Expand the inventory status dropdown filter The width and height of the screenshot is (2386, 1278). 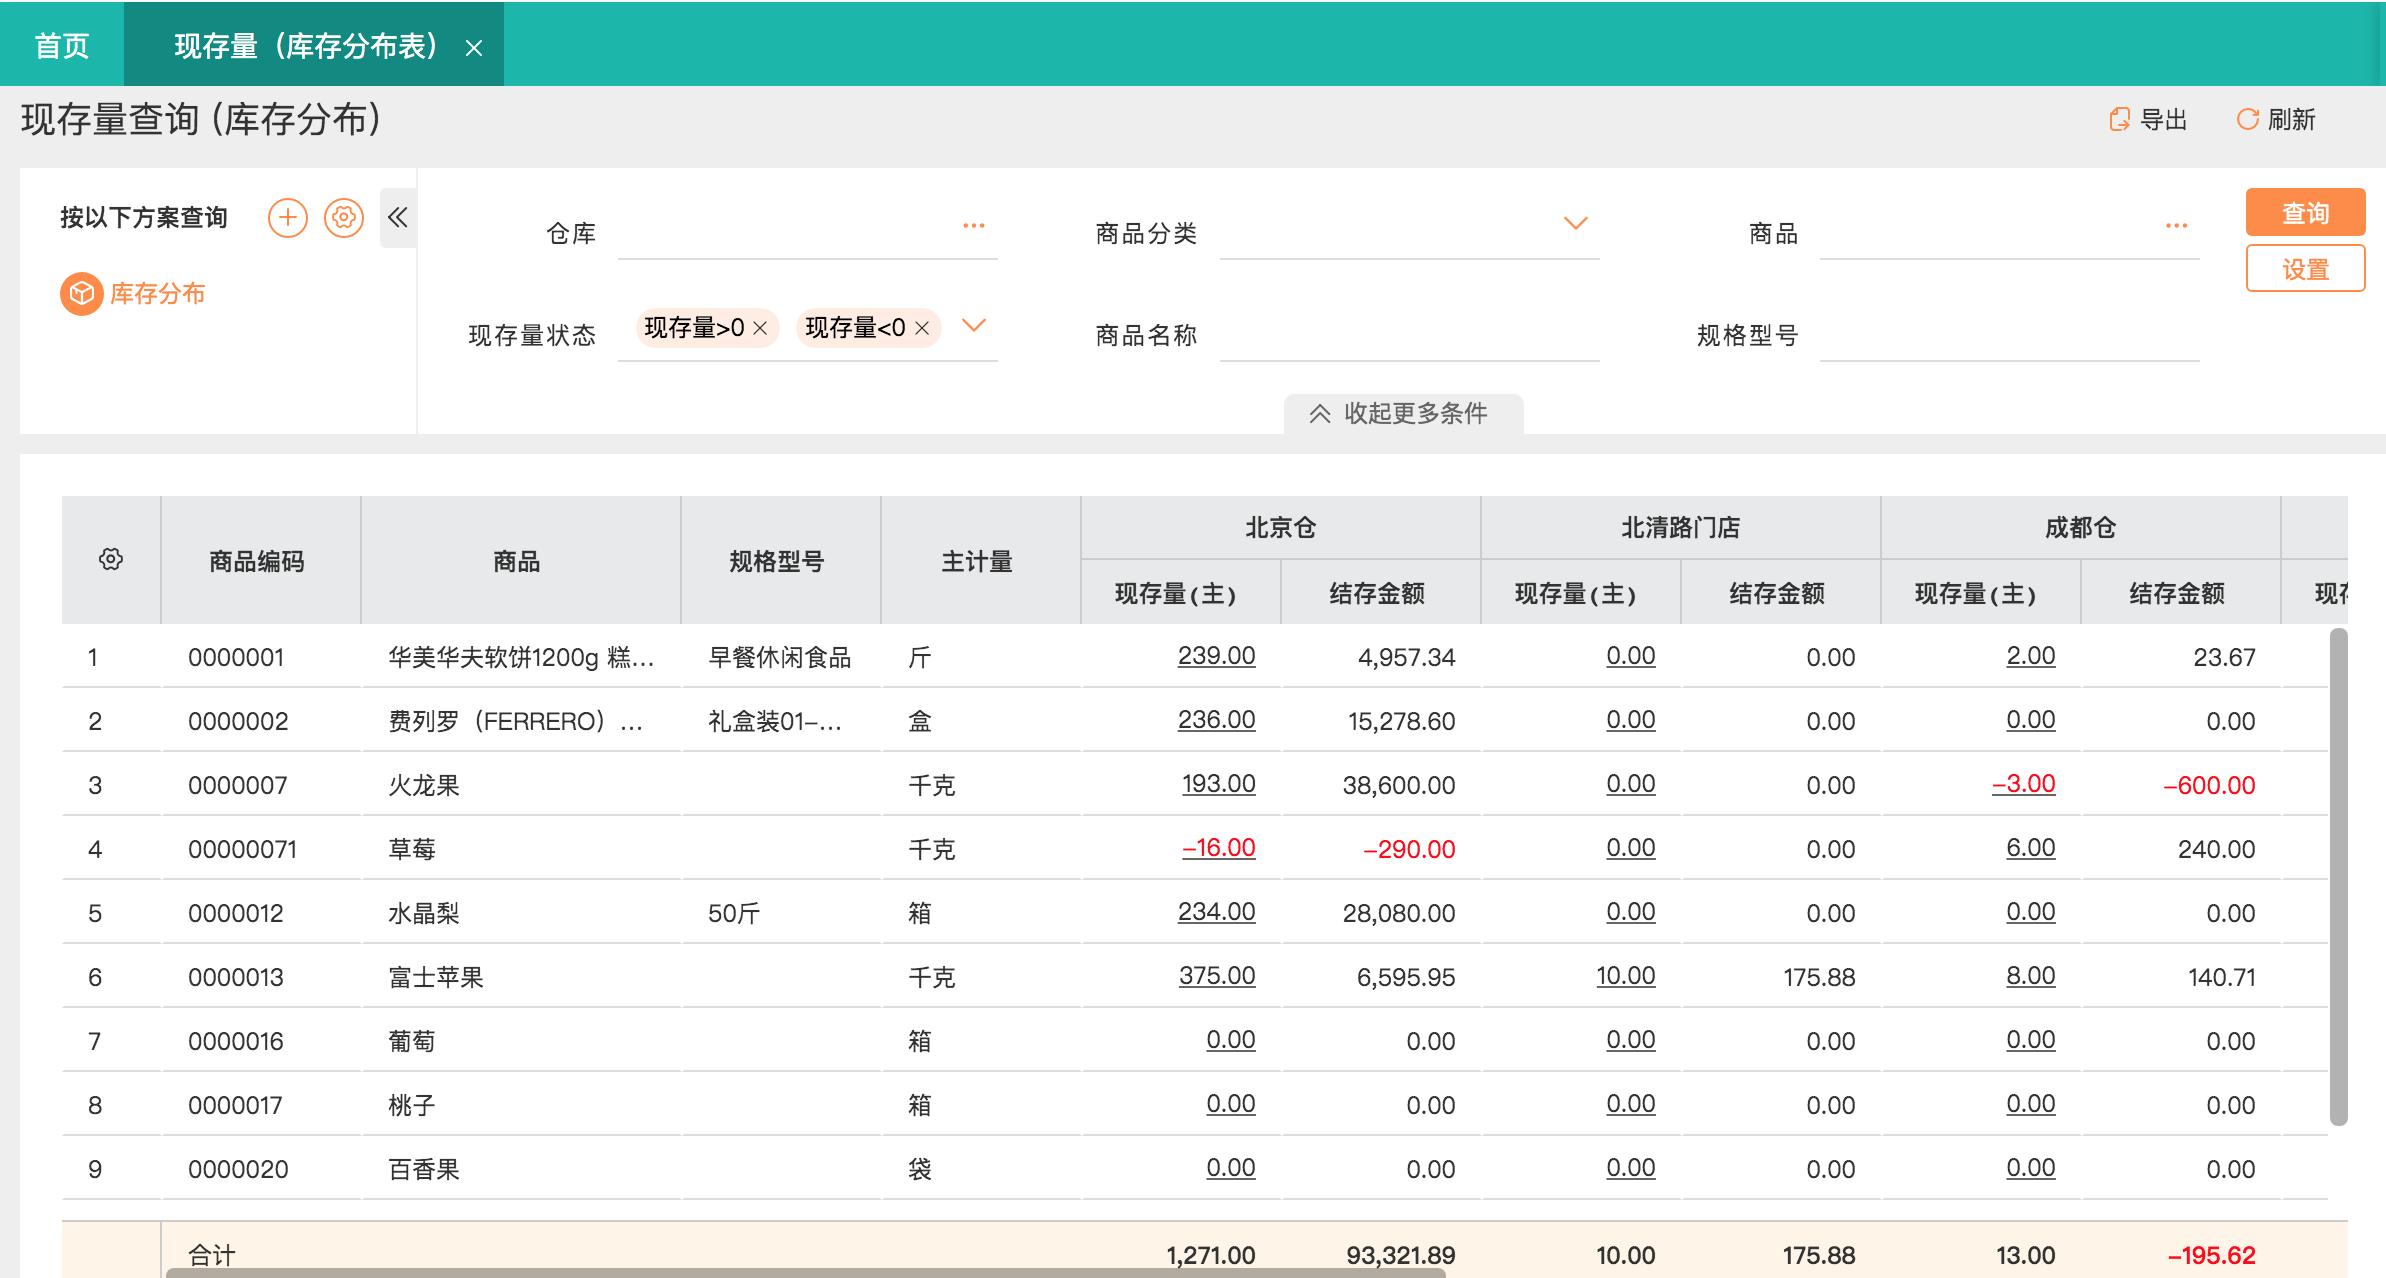pyautogui.click(x=977, y=328)
